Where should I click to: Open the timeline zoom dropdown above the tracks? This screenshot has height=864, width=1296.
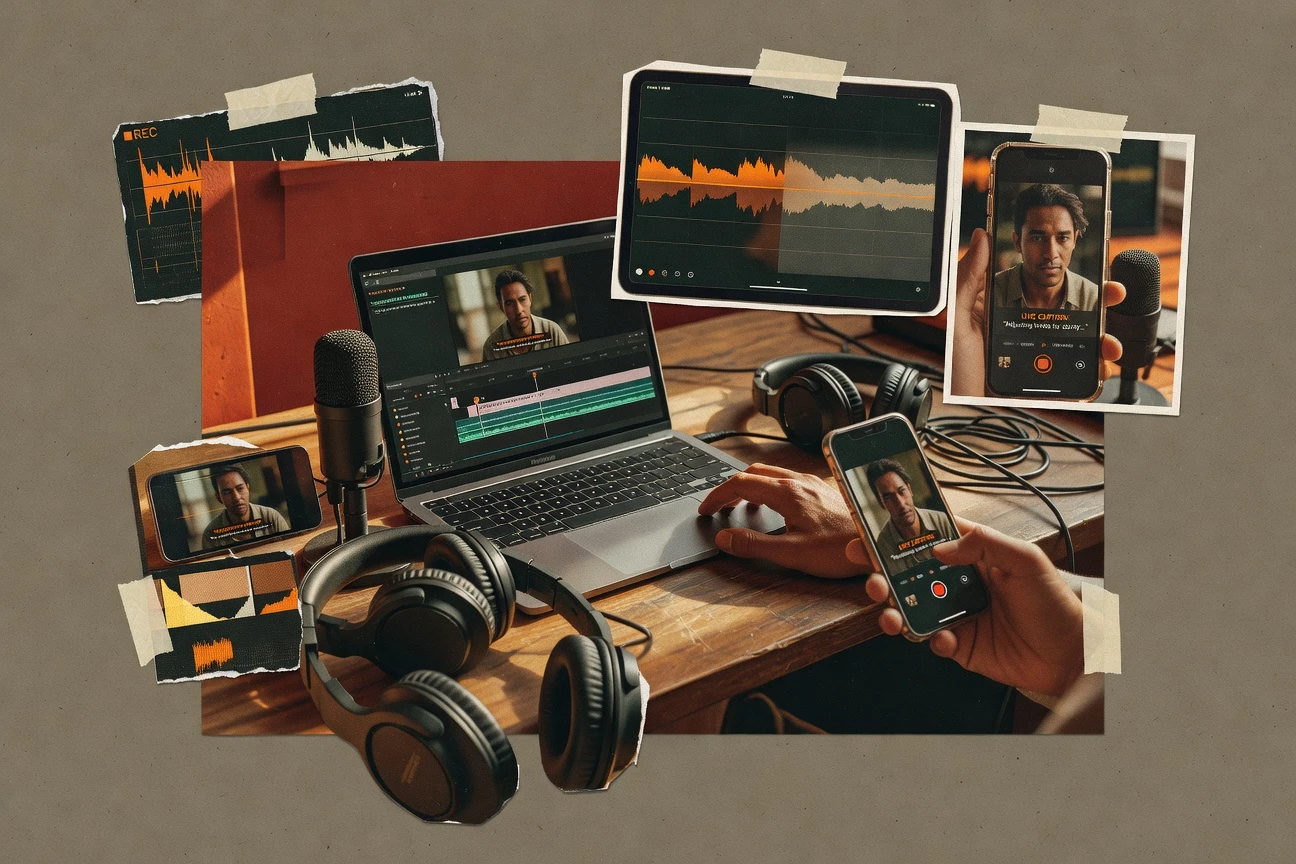pos(537,368)
